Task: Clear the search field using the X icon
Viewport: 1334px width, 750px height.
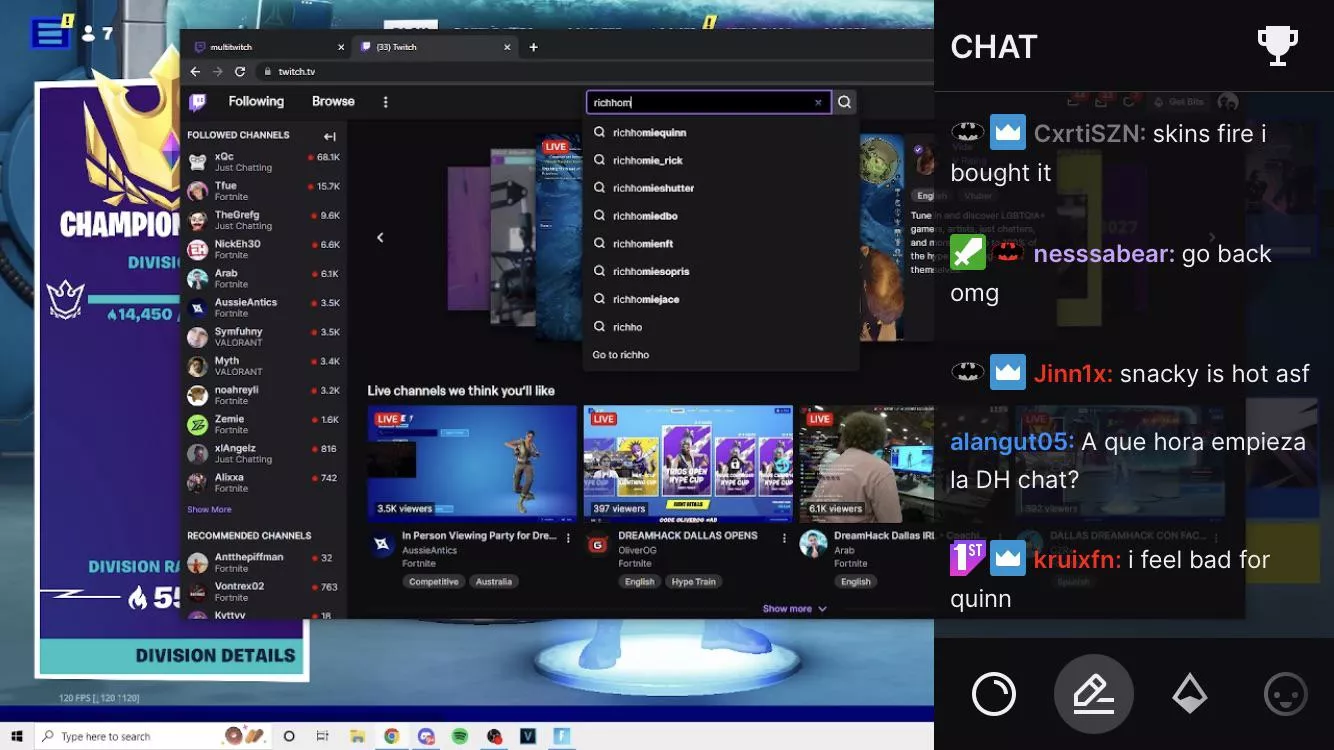Action: click(x=818, y=101)
